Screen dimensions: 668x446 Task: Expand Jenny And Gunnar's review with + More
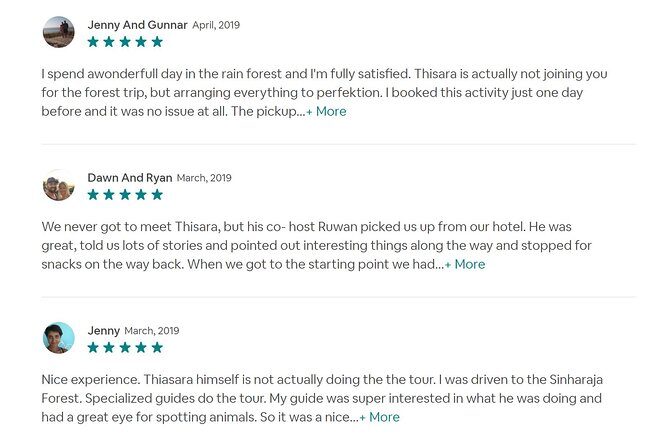(x=327, y=111)
